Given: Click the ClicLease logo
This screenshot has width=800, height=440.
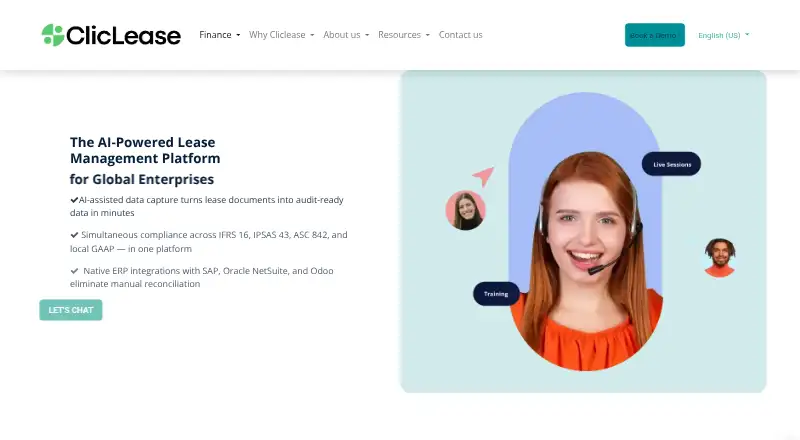Looking at the screenshot, I should [x=111, y=35].
